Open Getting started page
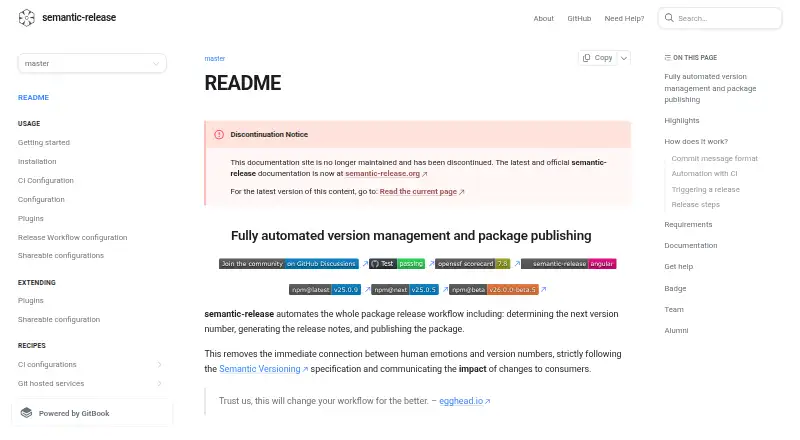The height and width of the screenshot is (440, 800). pos(44,142)
